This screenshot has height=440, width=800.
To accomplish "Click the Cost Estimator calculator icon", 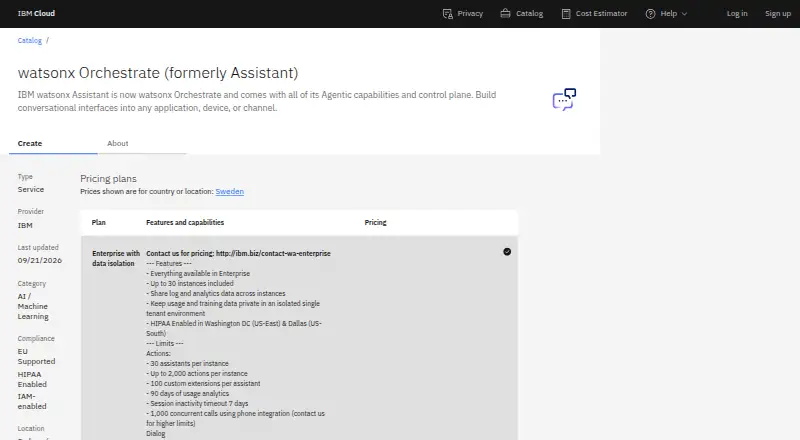I will pyautogui.click(x=566, y=14).
